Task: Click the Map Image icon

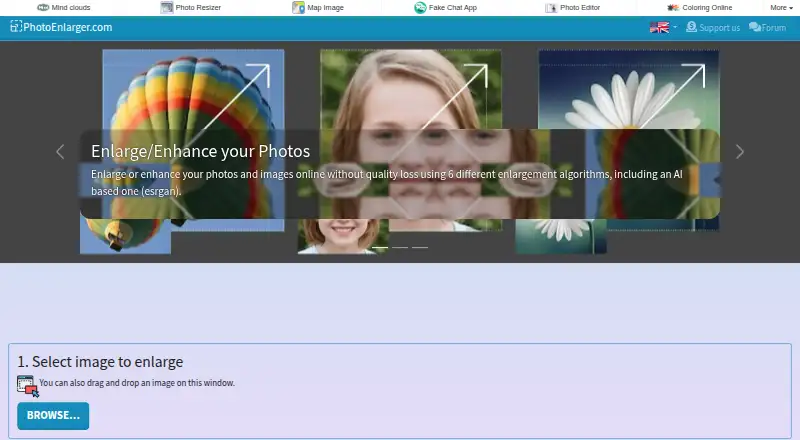Action: (298, 8)
